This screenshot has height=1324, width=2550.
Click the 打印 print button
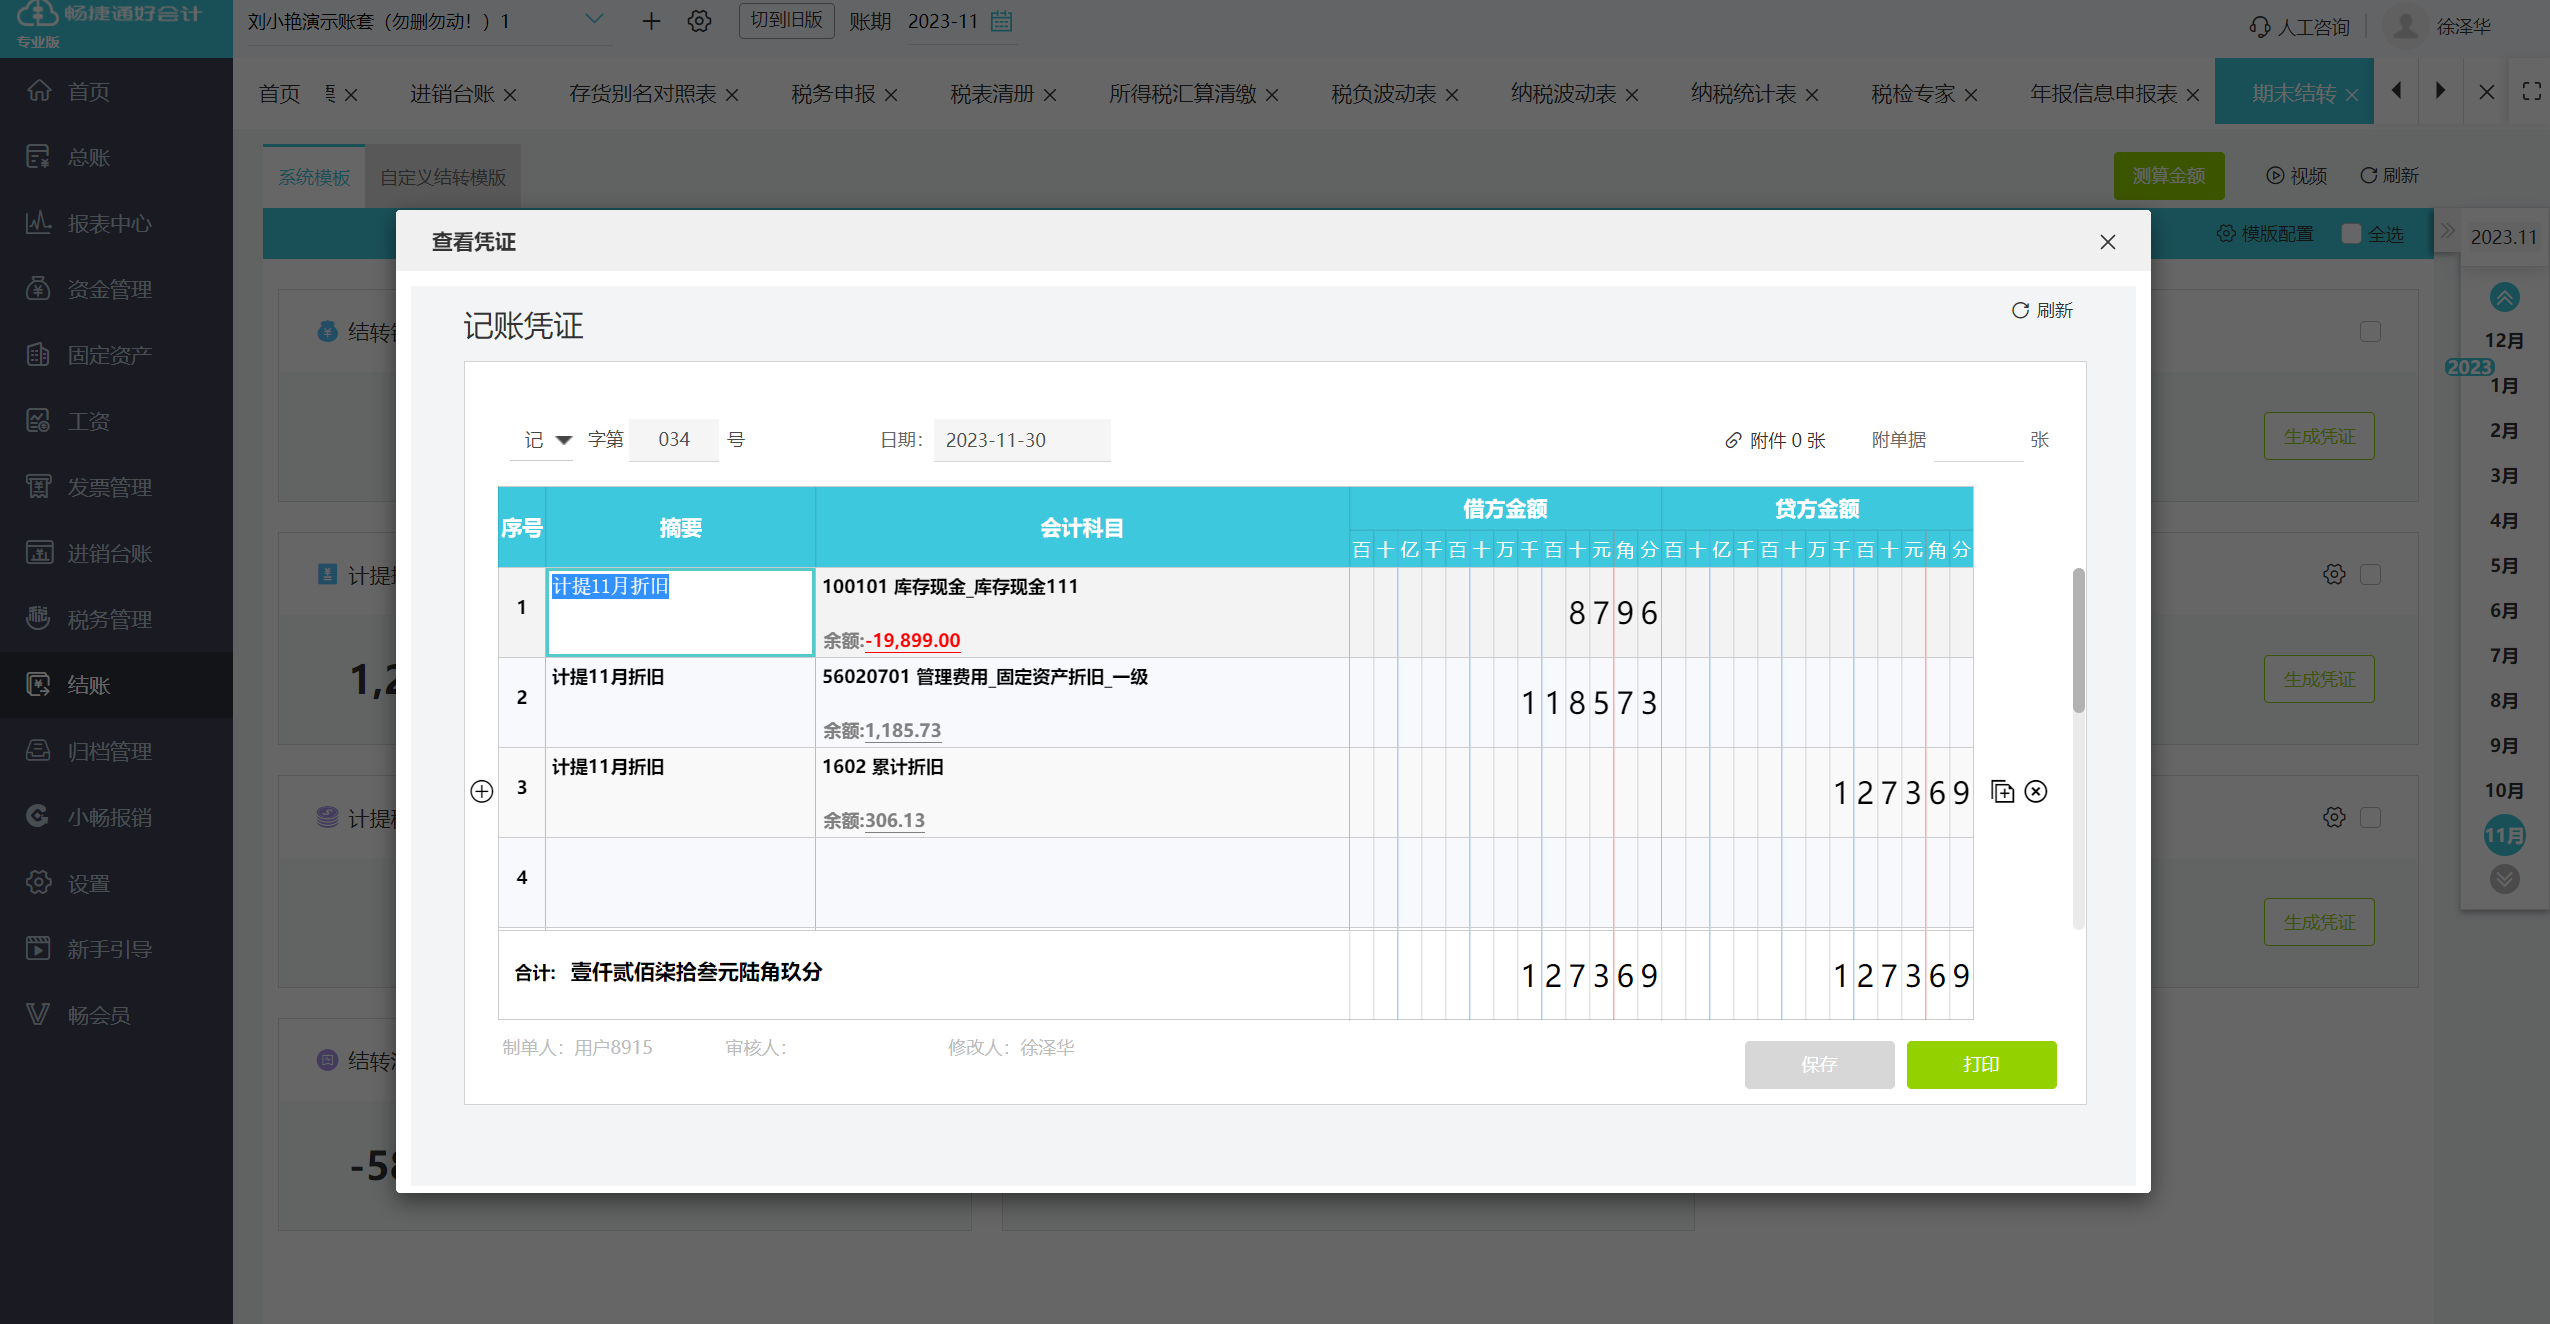tap(1982, 1064)
